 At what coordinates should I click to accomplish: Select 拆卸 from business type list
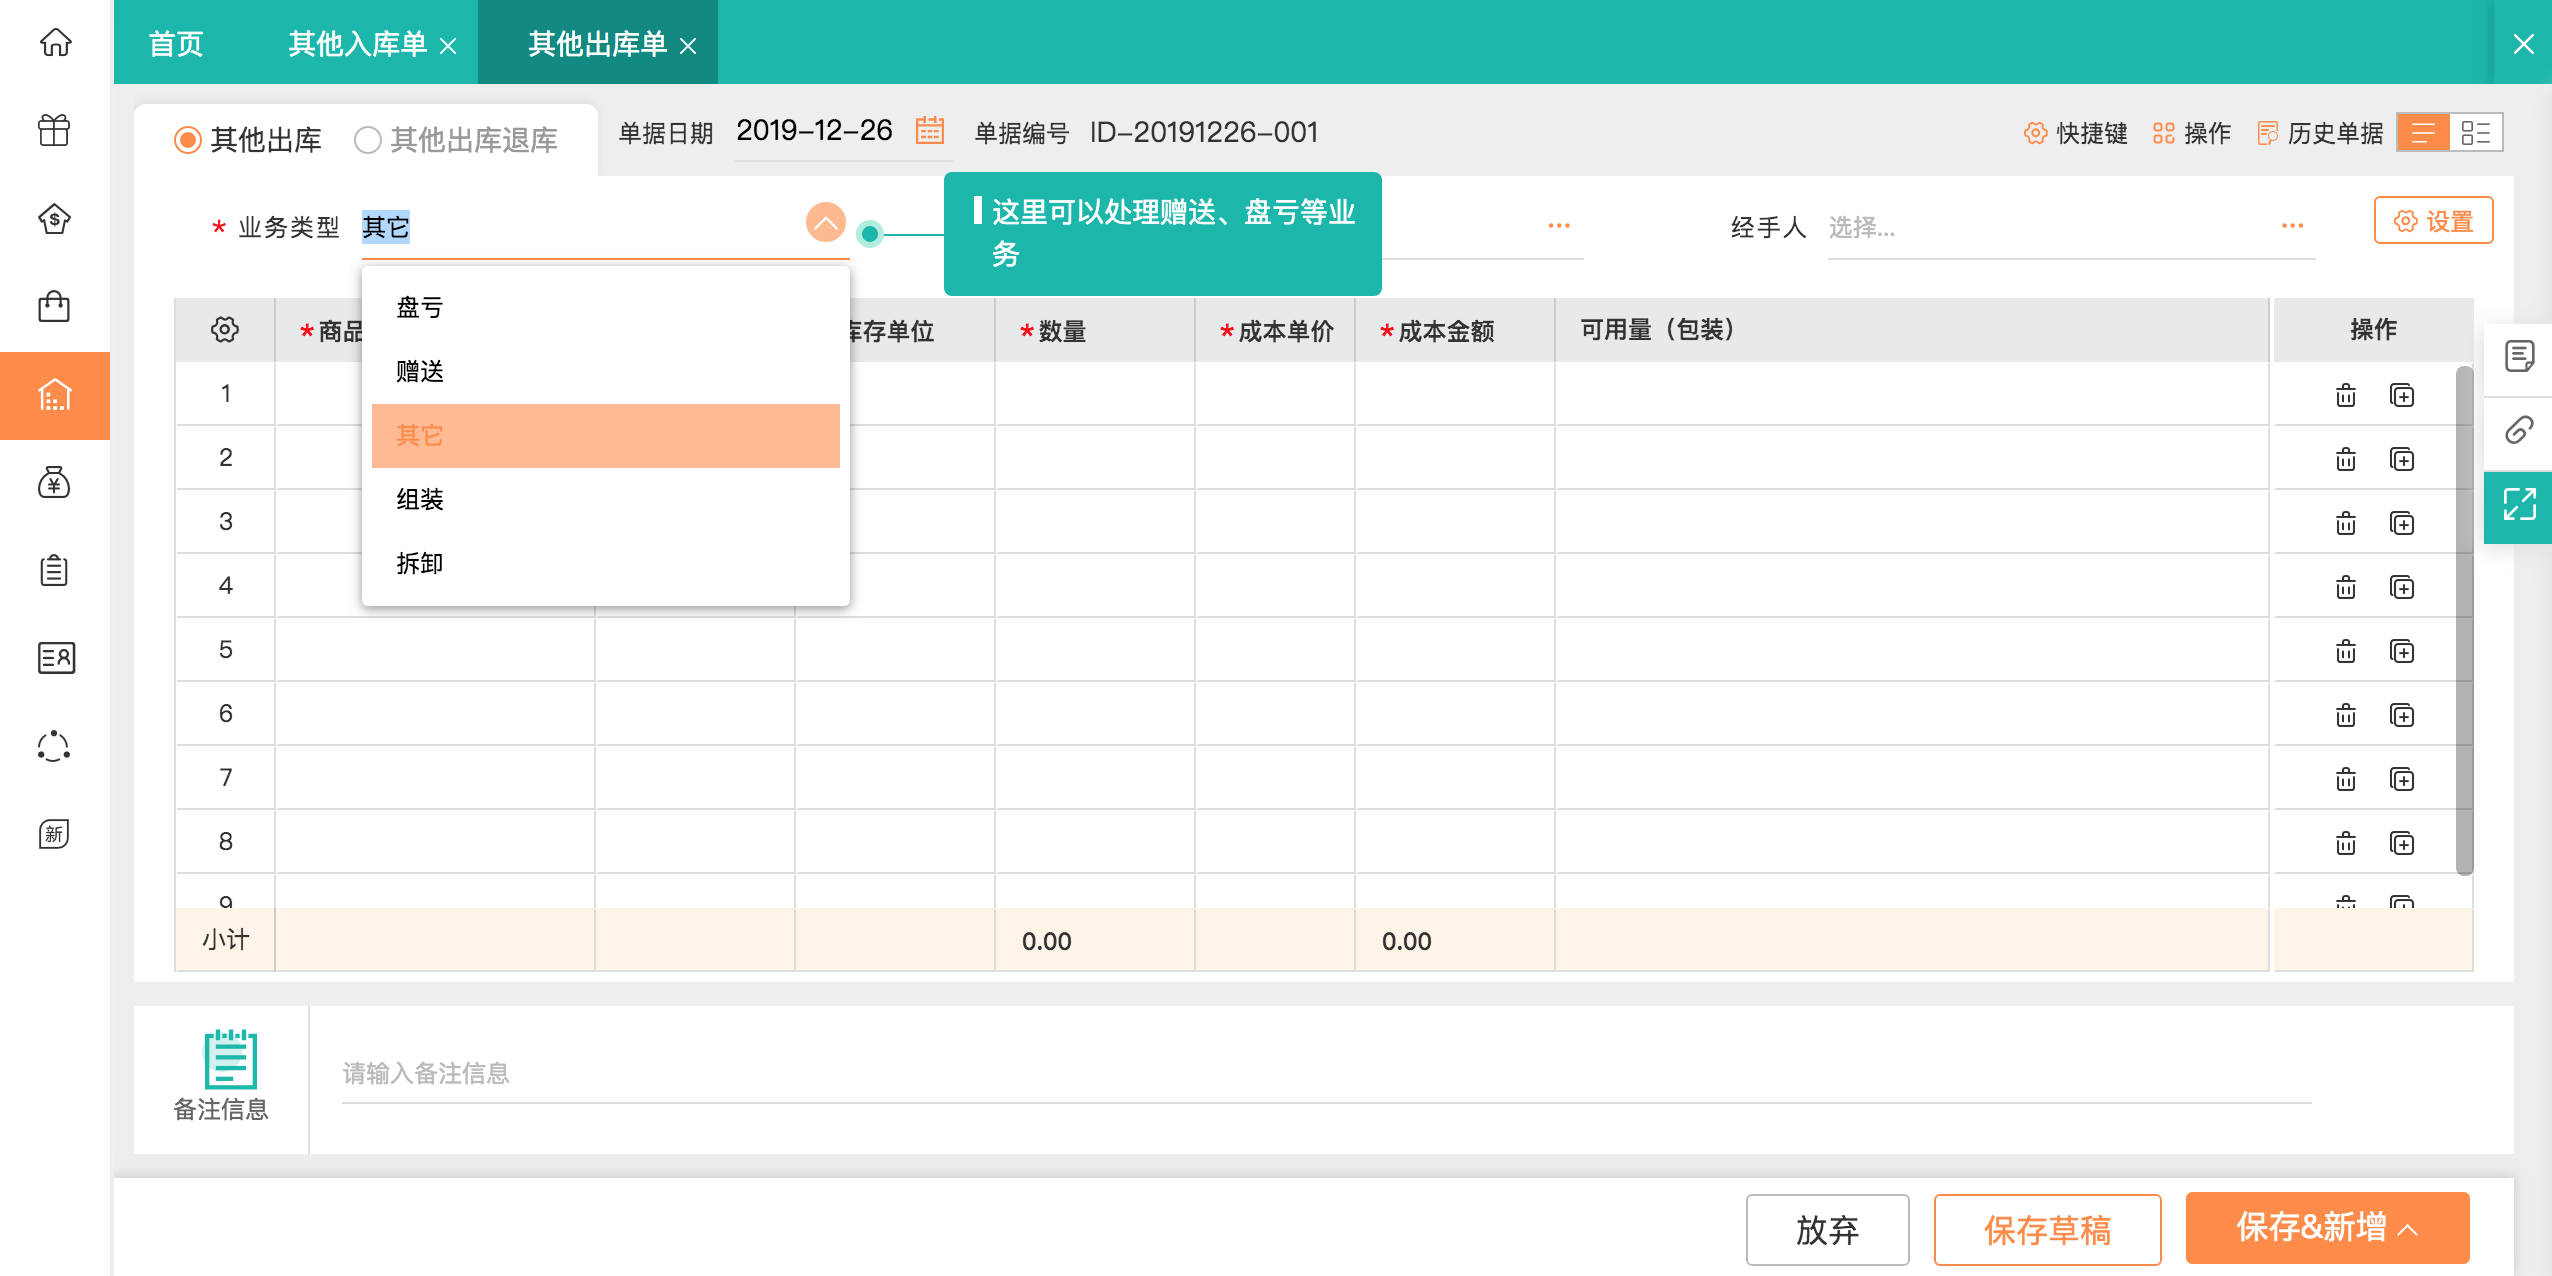[420, 563]
